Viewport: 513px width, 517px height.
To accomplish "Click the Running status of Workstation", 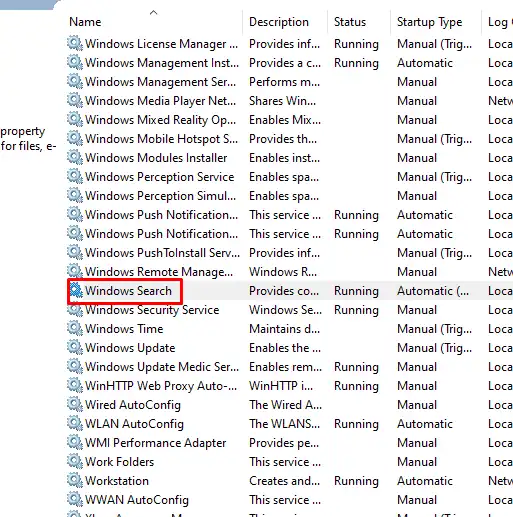I will [x=356, y=481].
